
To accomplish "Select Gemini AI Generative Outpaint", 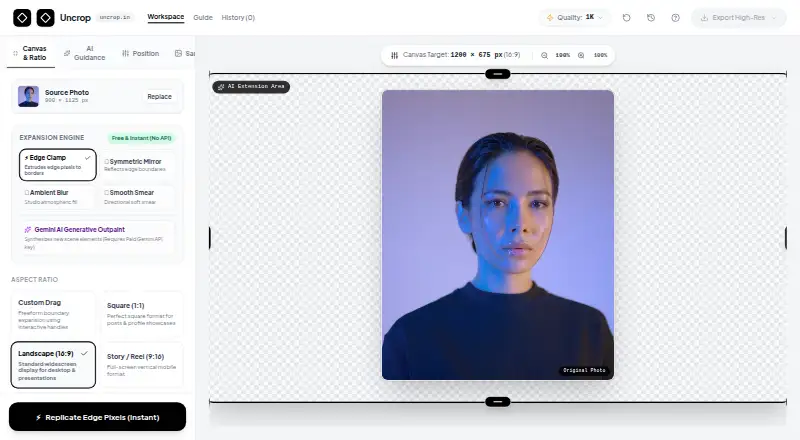I will point(97,237).
